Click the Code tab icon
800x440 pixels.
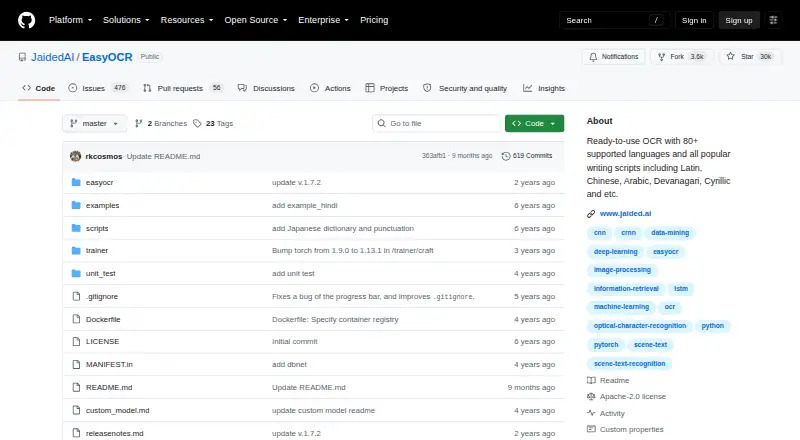27,88
